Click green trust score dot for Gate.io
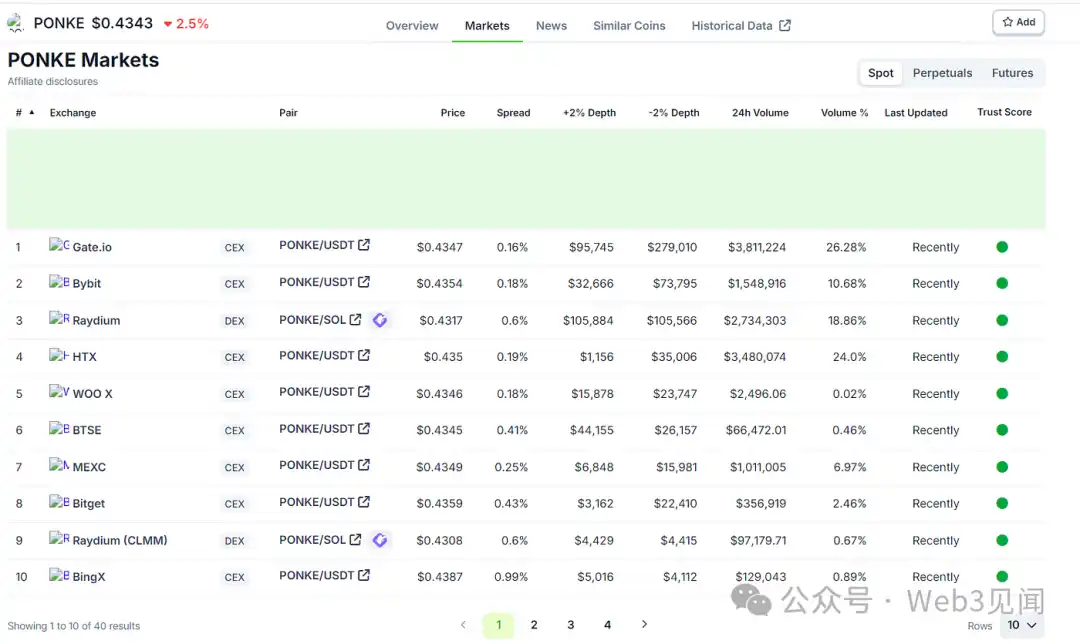1080x644 pixels. [1002, 247]
